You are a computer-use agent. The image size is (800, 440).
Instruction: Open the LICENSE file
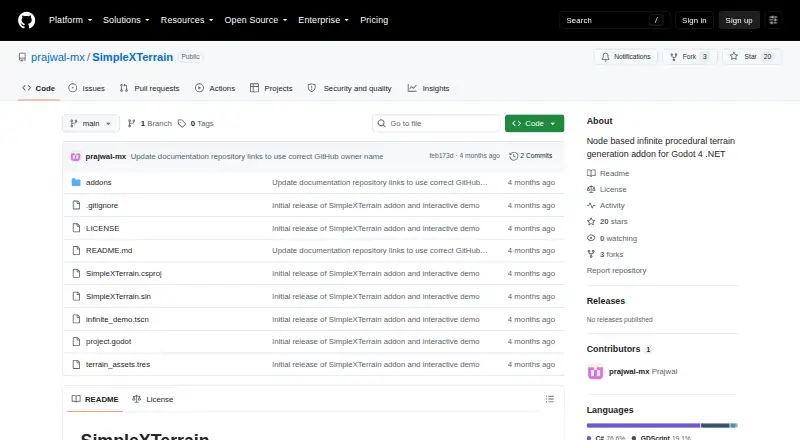pos(102,228)
